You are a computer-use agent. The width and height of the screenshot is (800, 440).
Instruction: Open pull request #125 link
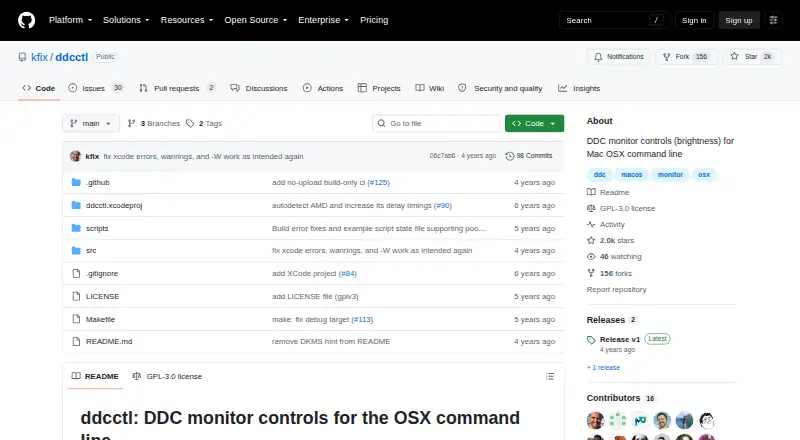coord(379,182)
